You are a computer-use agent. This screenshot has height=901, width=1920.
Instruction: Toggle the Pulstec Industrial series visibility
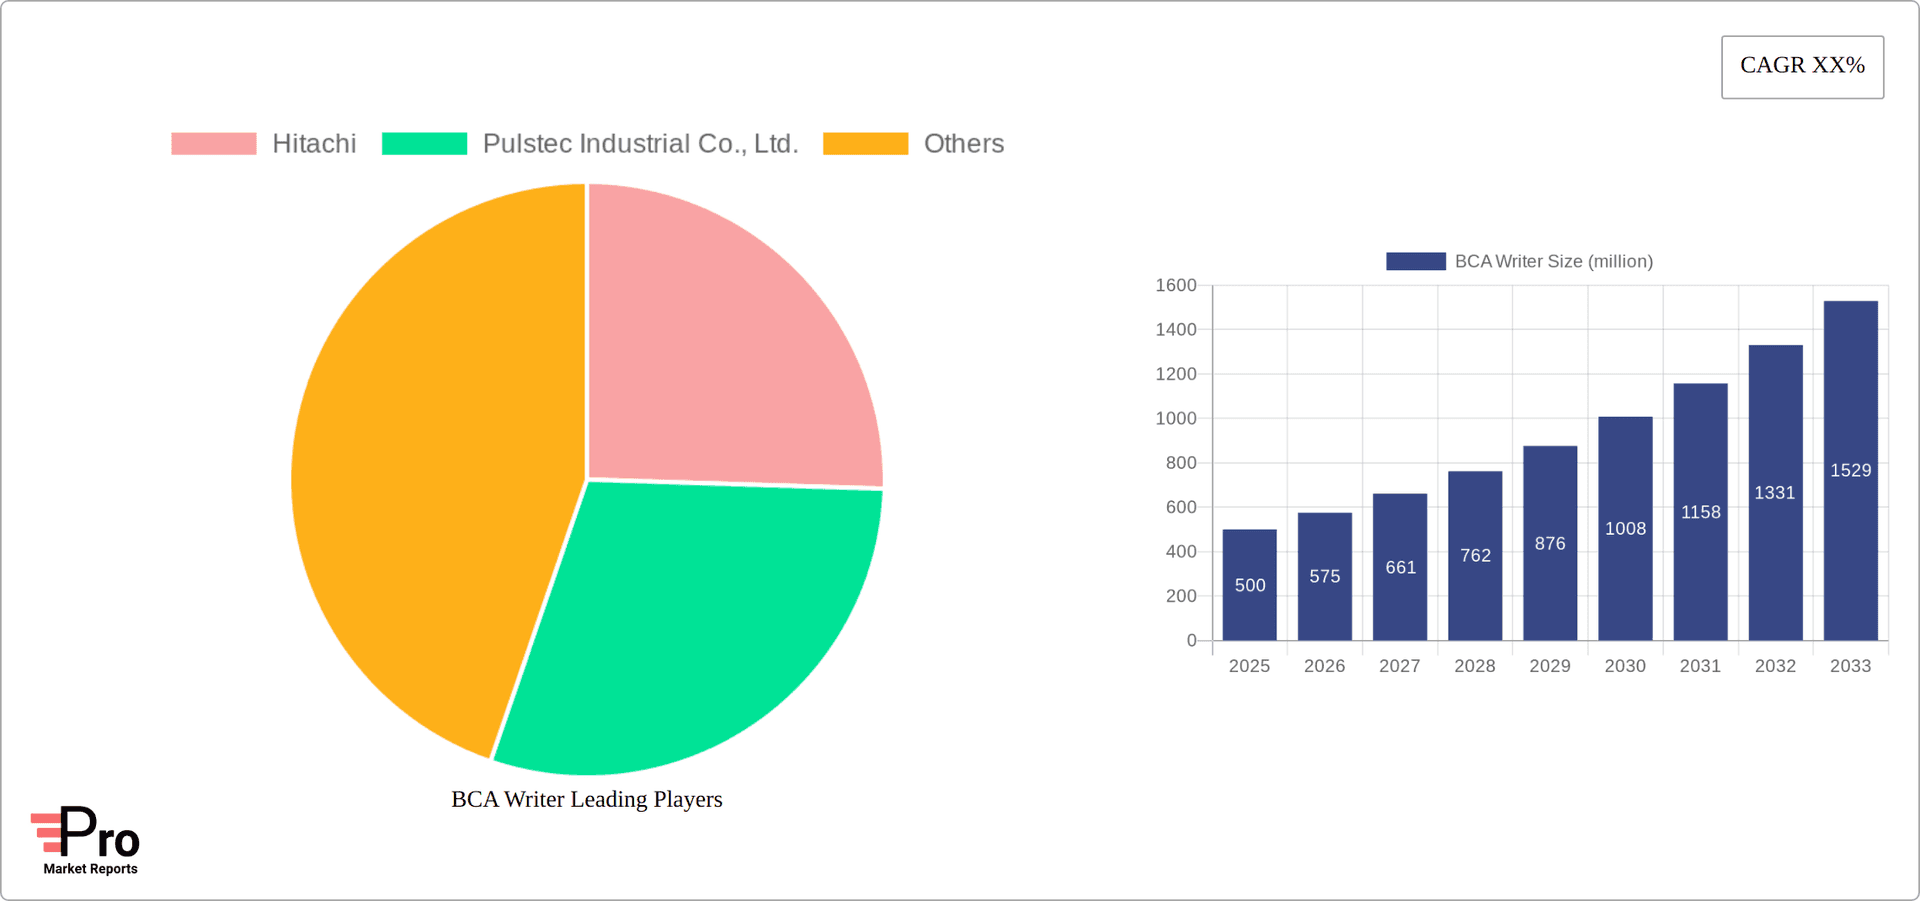[424, 143]
